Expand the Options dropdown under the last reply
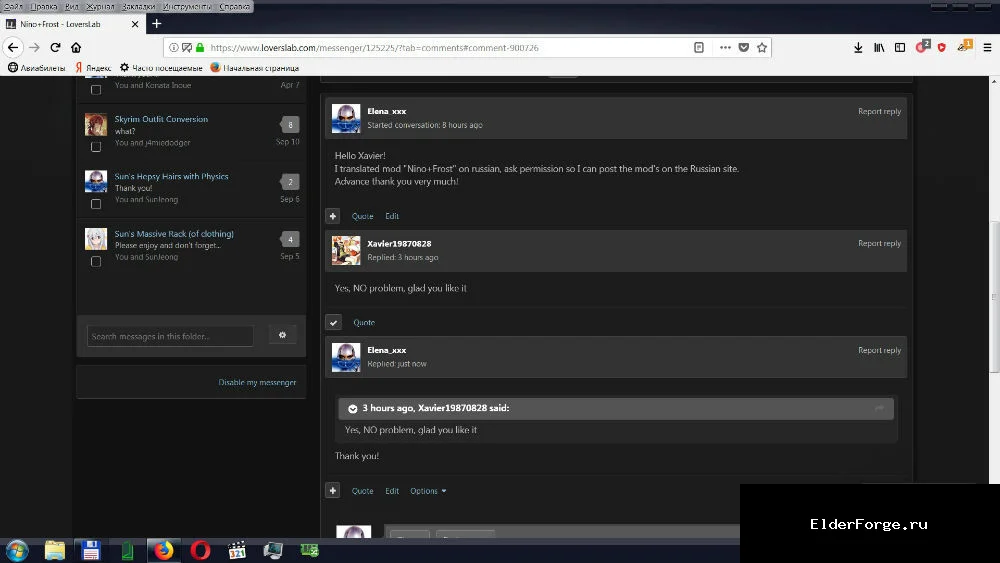This screenshot has width=1000, height=563. [x=428, y=491]
